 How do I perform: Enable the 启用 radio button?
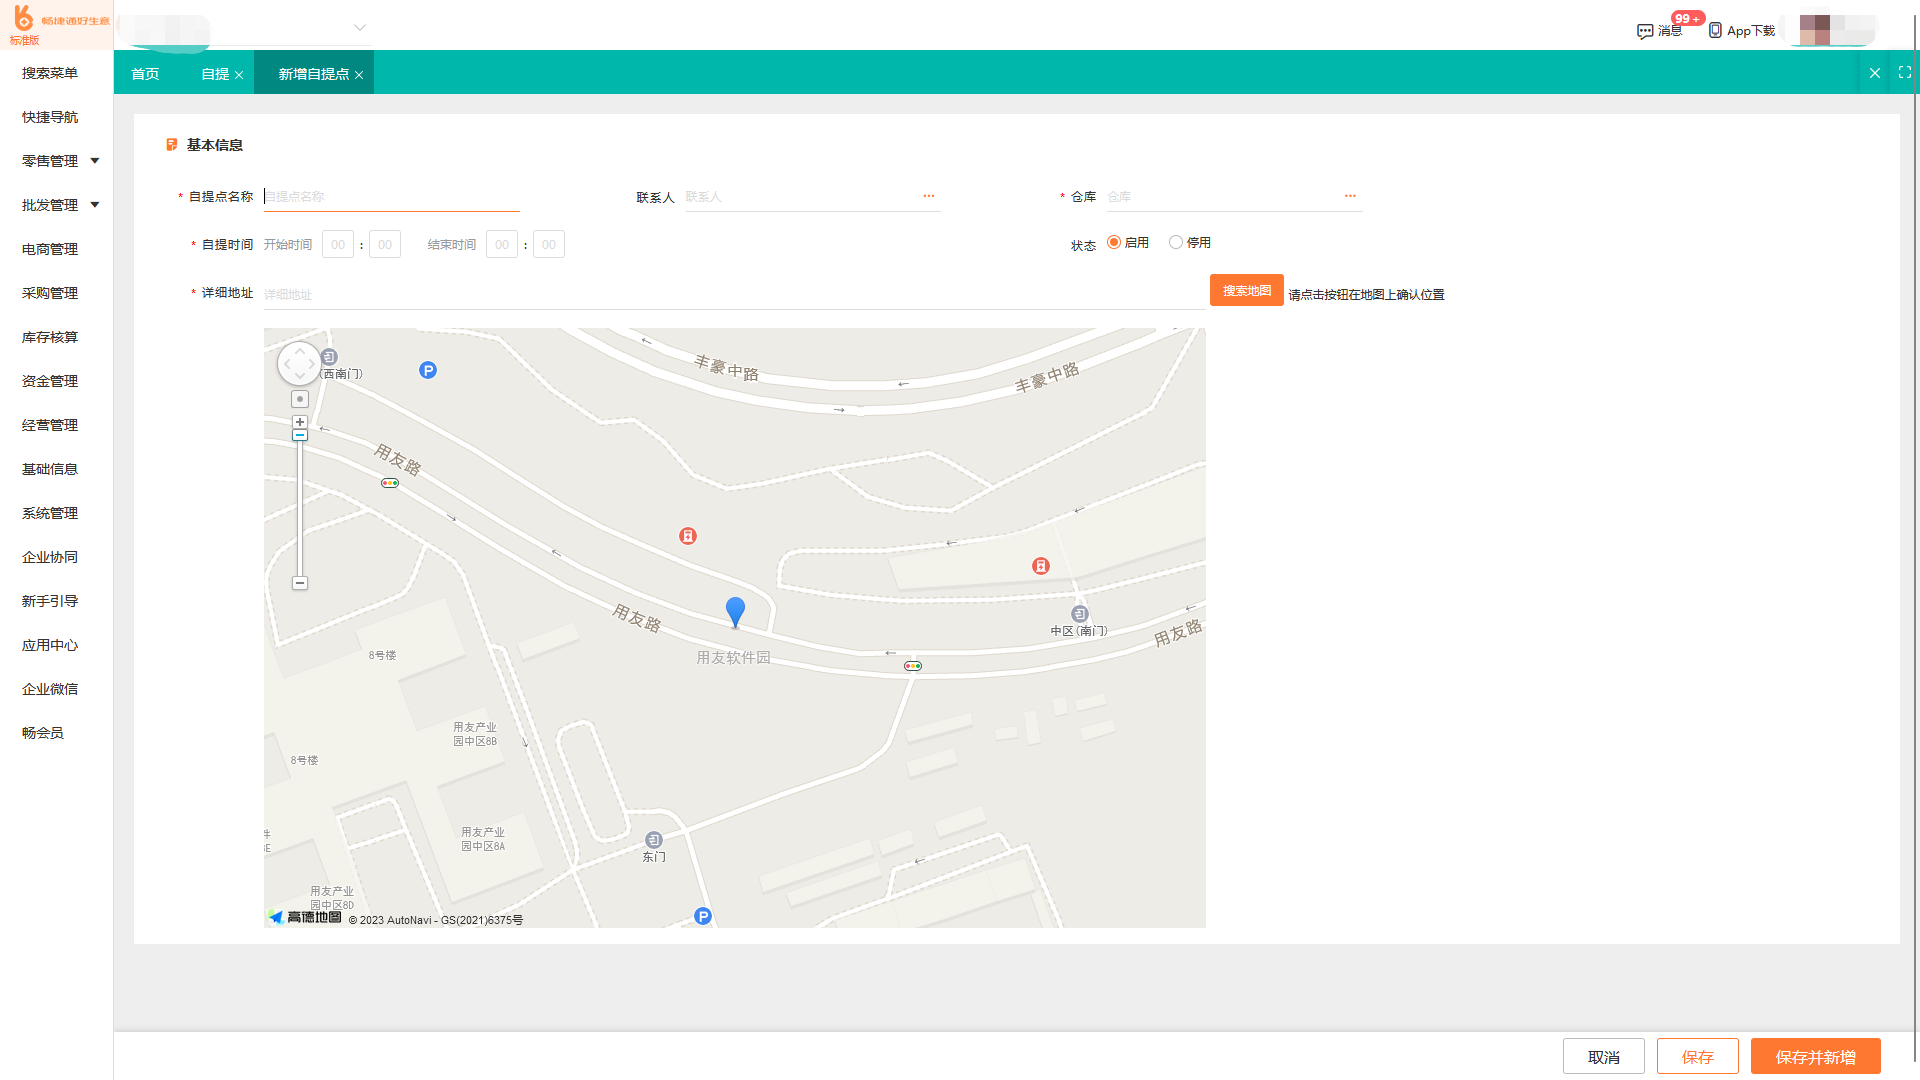pos(1112,243)
